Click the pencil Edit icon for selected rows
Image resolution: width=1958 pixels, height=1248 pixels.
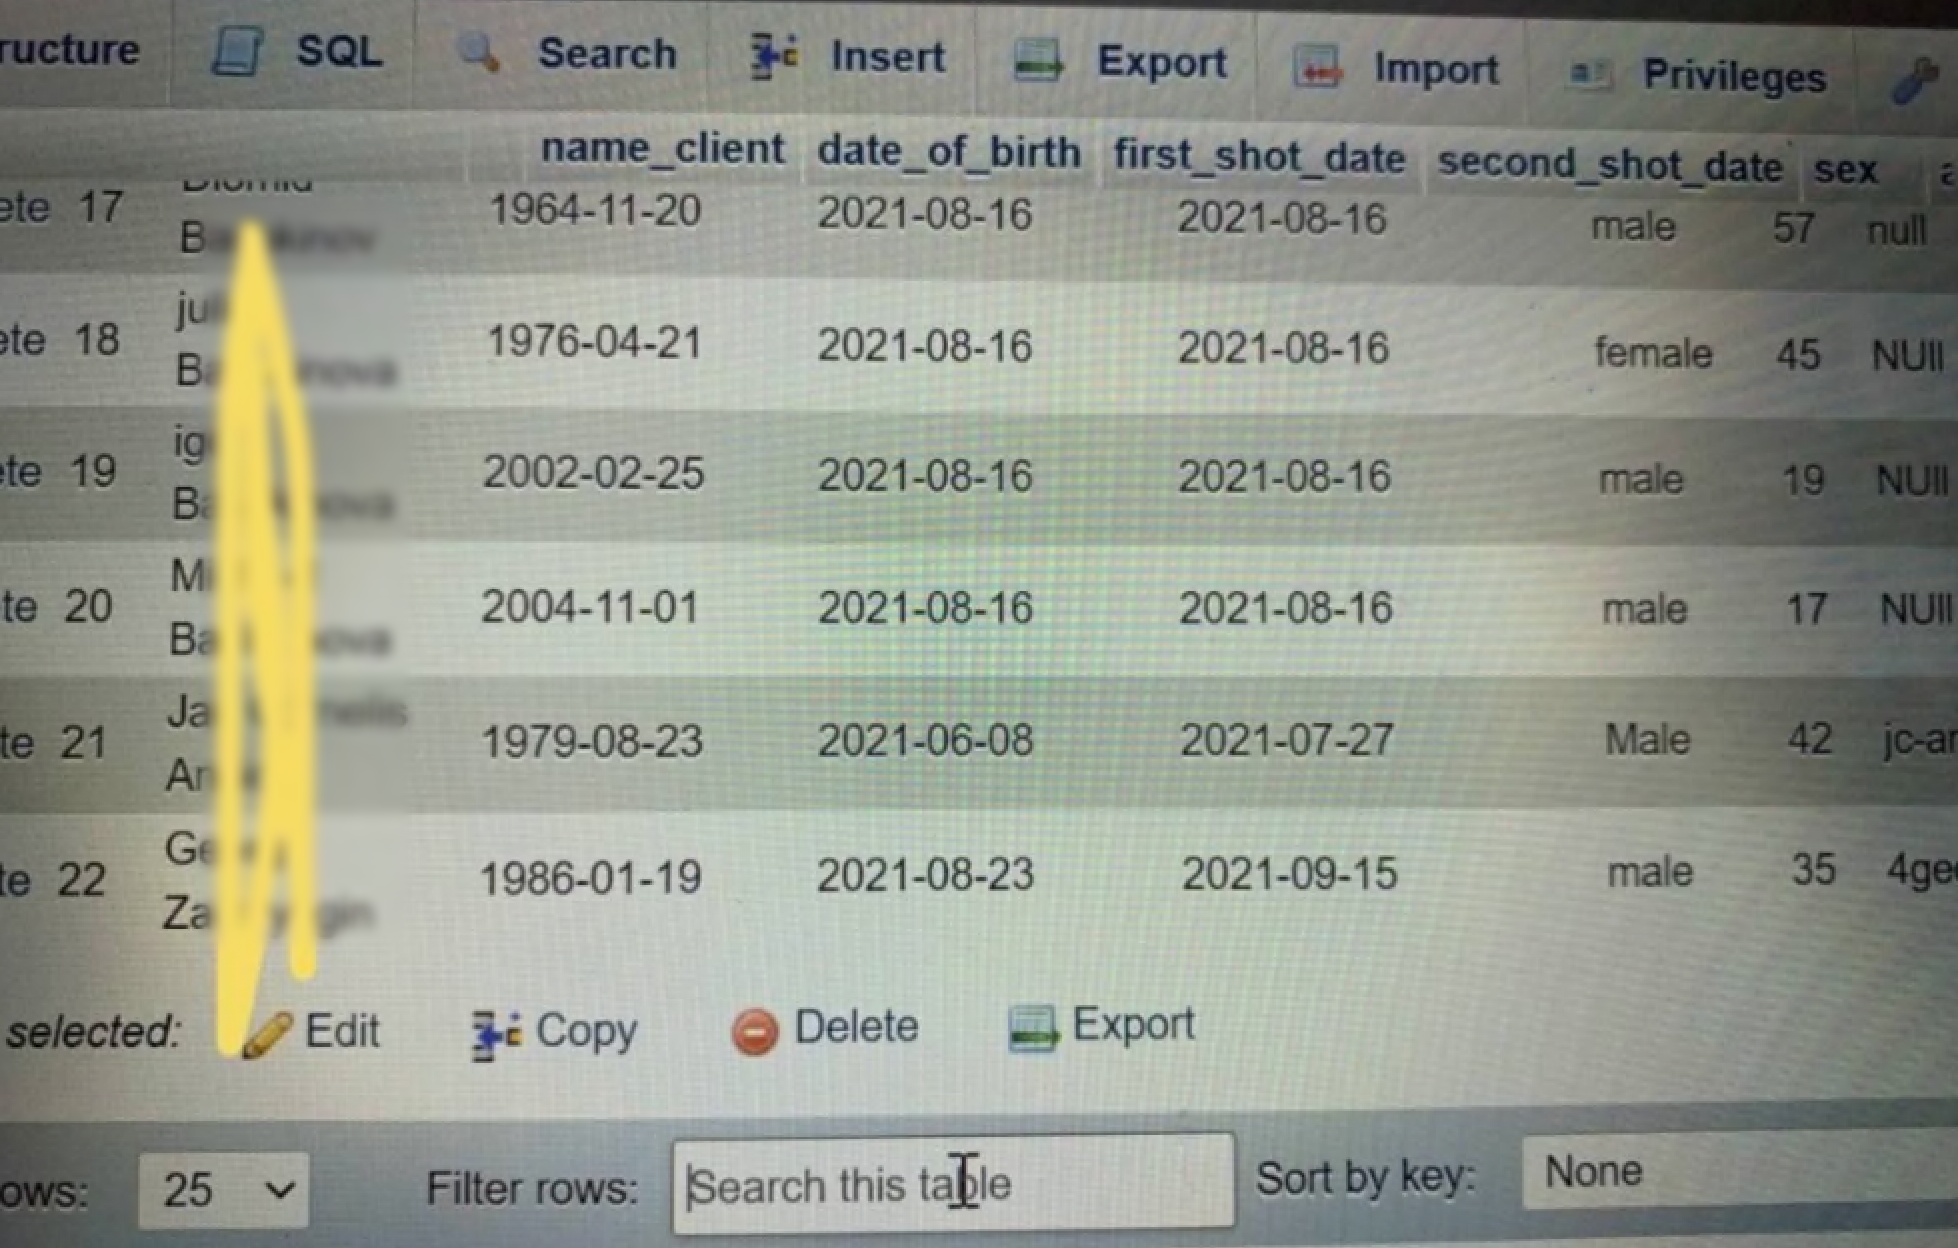pos(268,1034)
